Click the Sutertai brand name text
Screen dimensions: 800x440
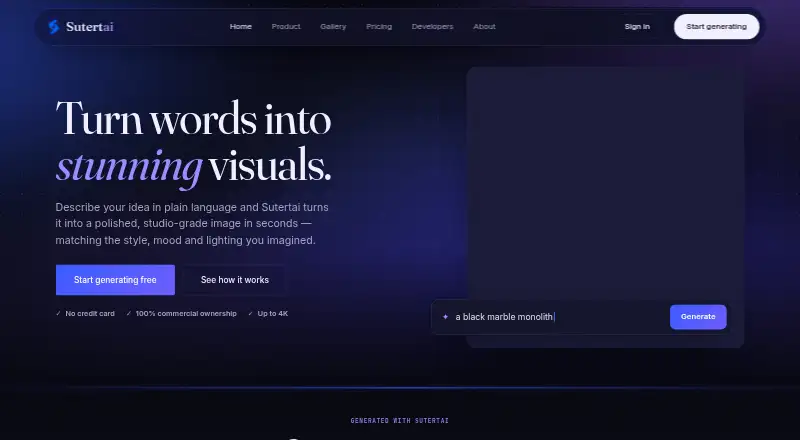pos(90,27)
